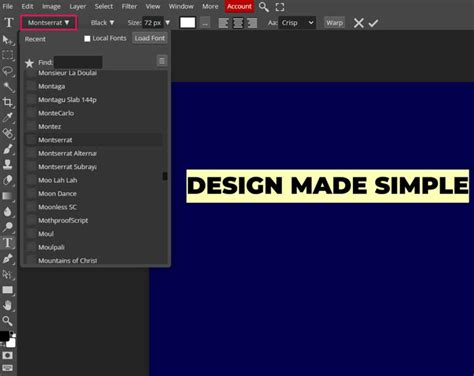Screen dimensions: 474x376
Task: Click the Warp button
Action: (334, 23)
